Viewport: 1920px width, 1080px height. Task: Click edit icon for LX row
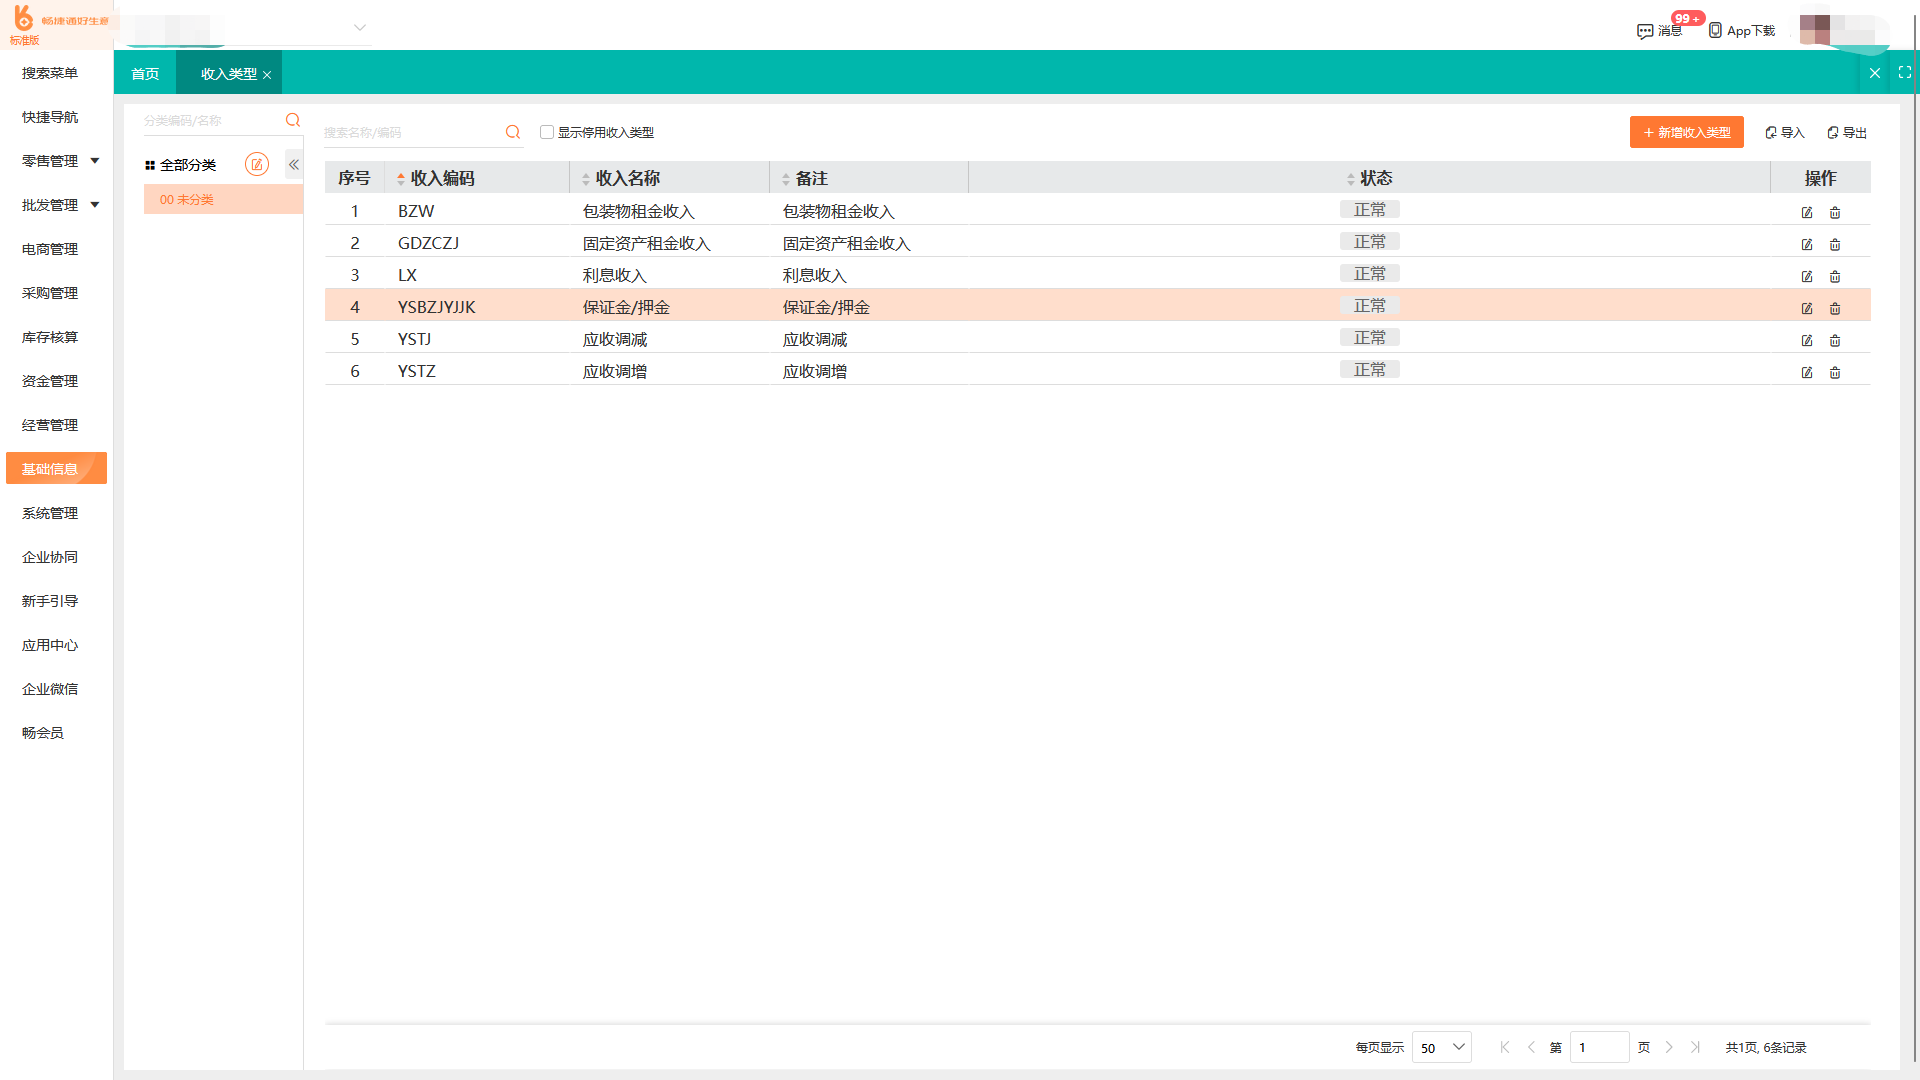tap(1807, 274)
